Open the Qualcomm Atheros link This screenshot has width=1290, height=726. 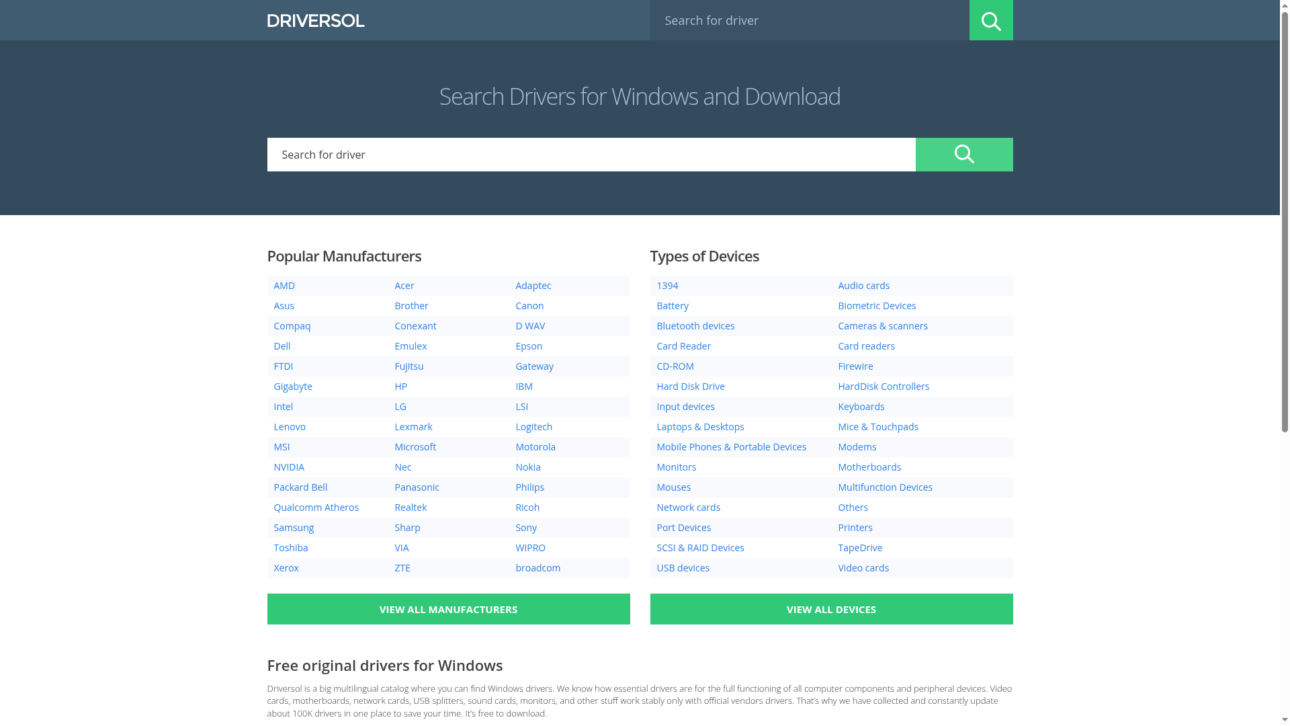click(x=316, y=507)
